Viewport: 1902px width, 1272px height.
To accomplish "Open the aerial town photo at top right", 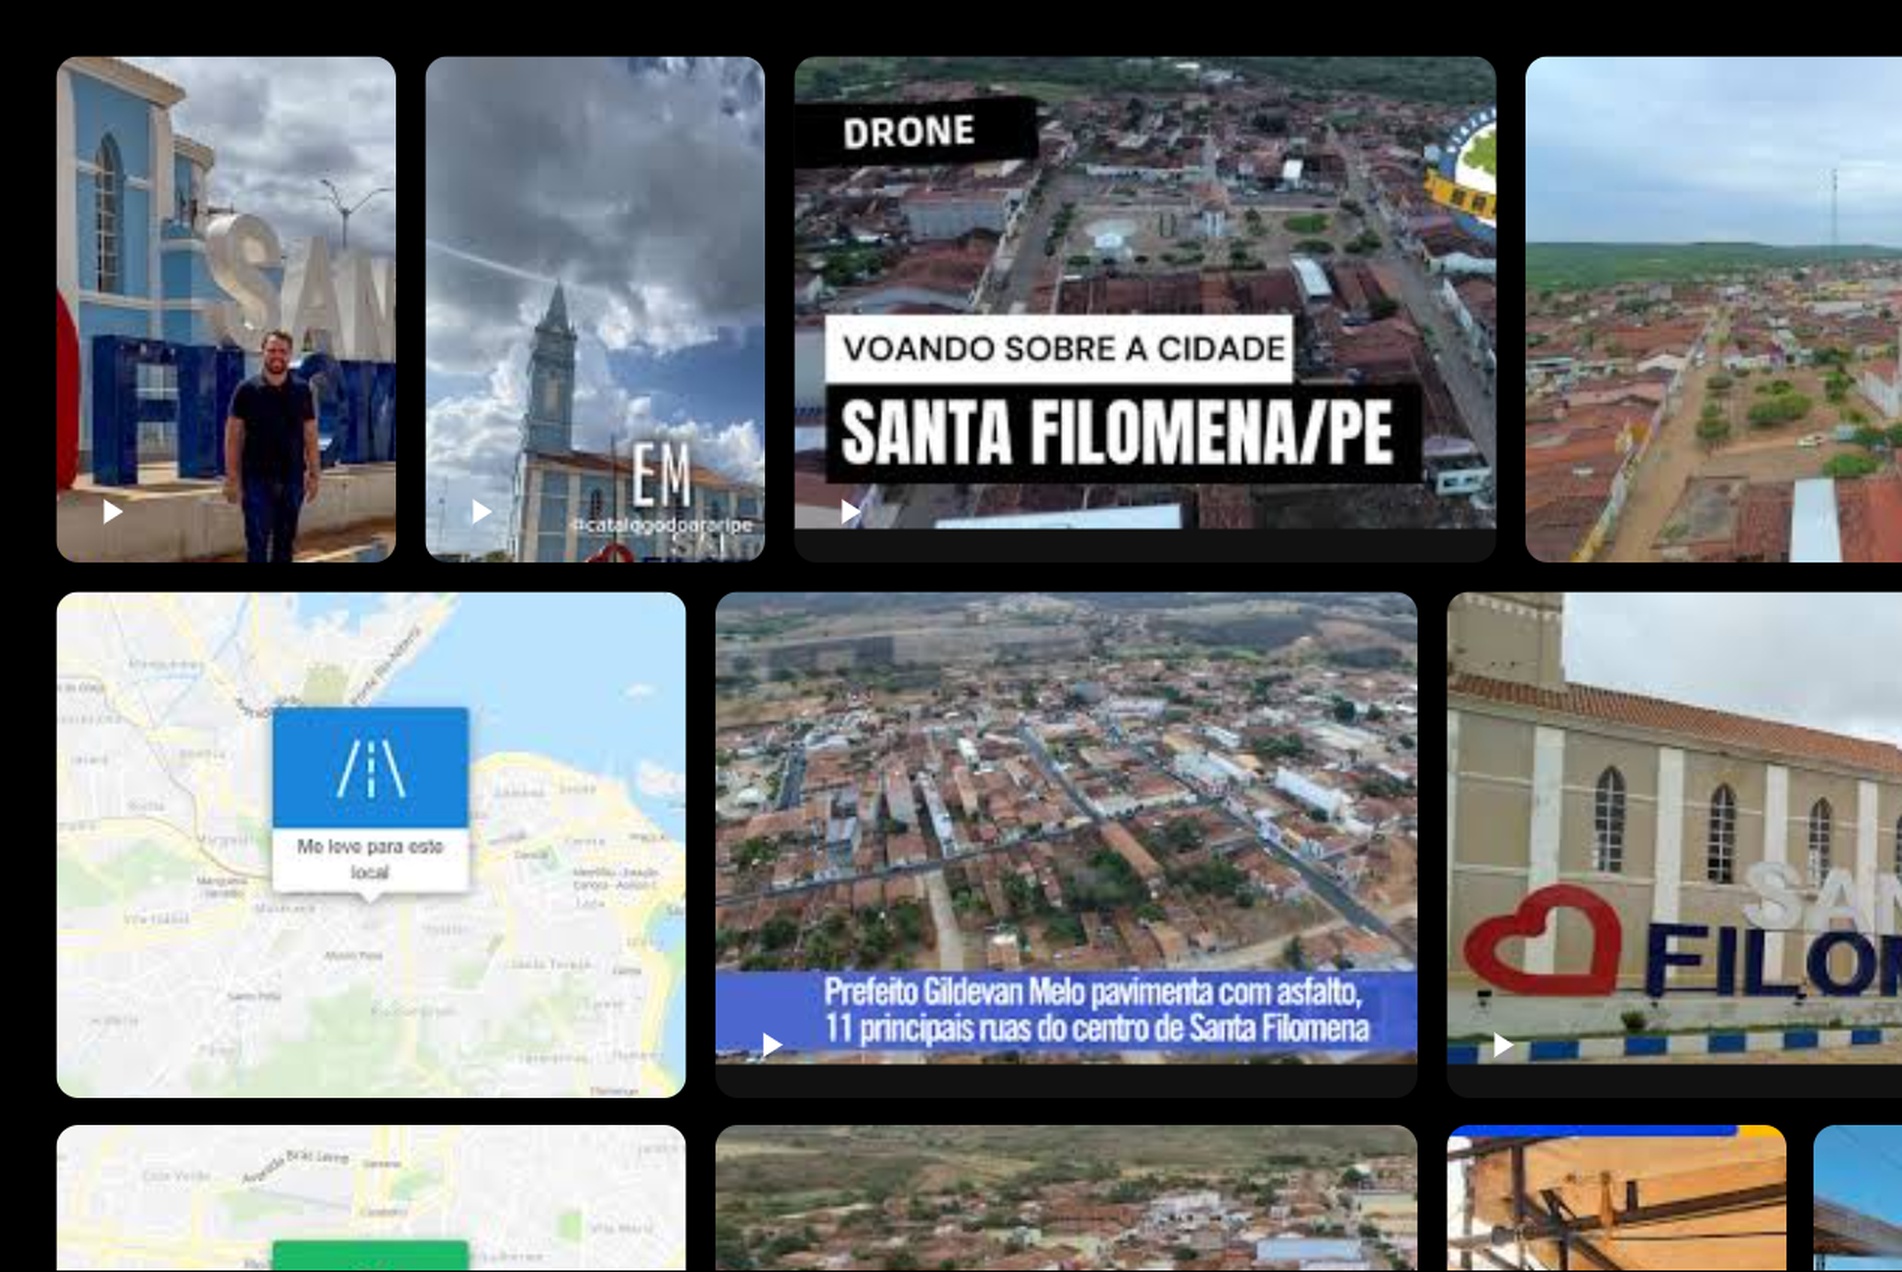I will tap(1712, 309).
